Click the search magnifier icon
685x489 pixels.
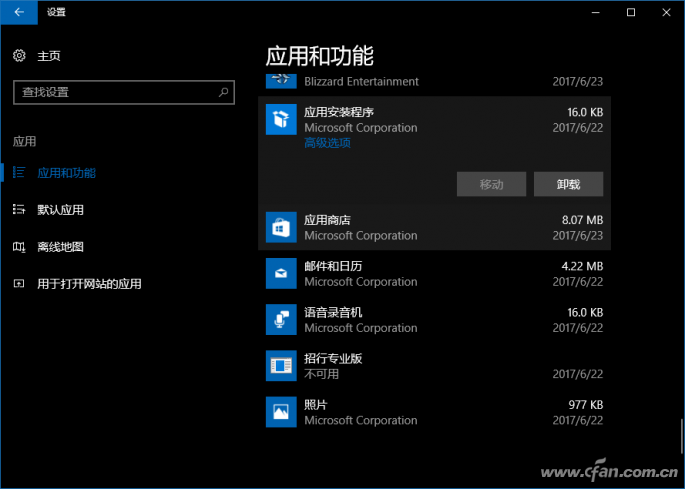coord(224,92)
